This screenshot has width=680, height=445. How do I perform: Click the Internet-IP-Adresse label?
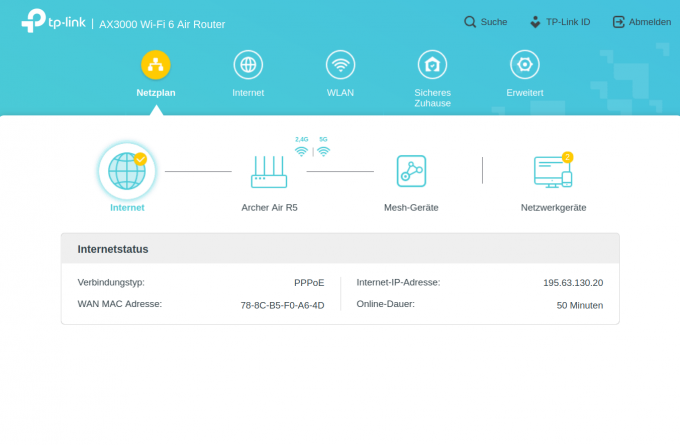click(x=398, y=282)
